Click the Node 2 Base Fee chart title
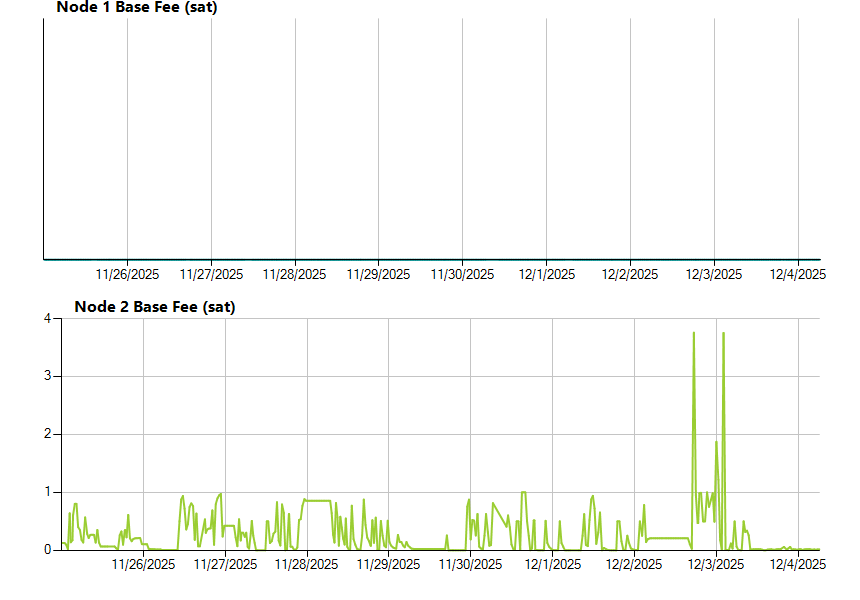The image size is (860, 600). (155, 307)
